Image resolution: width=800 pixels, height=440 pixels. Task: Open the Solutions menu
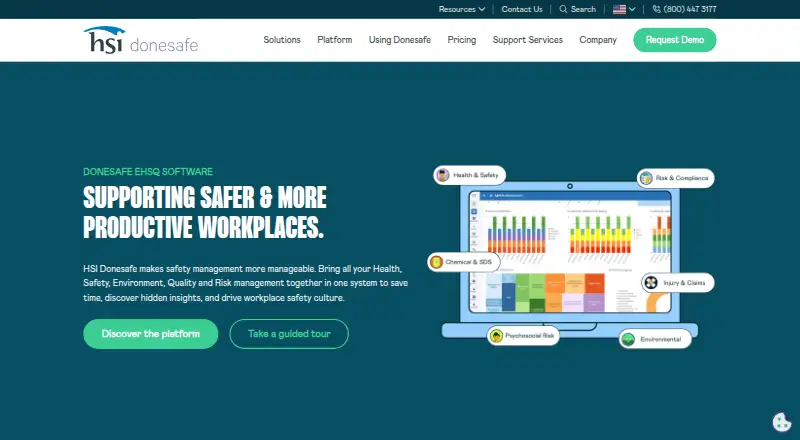pos(282,40)
